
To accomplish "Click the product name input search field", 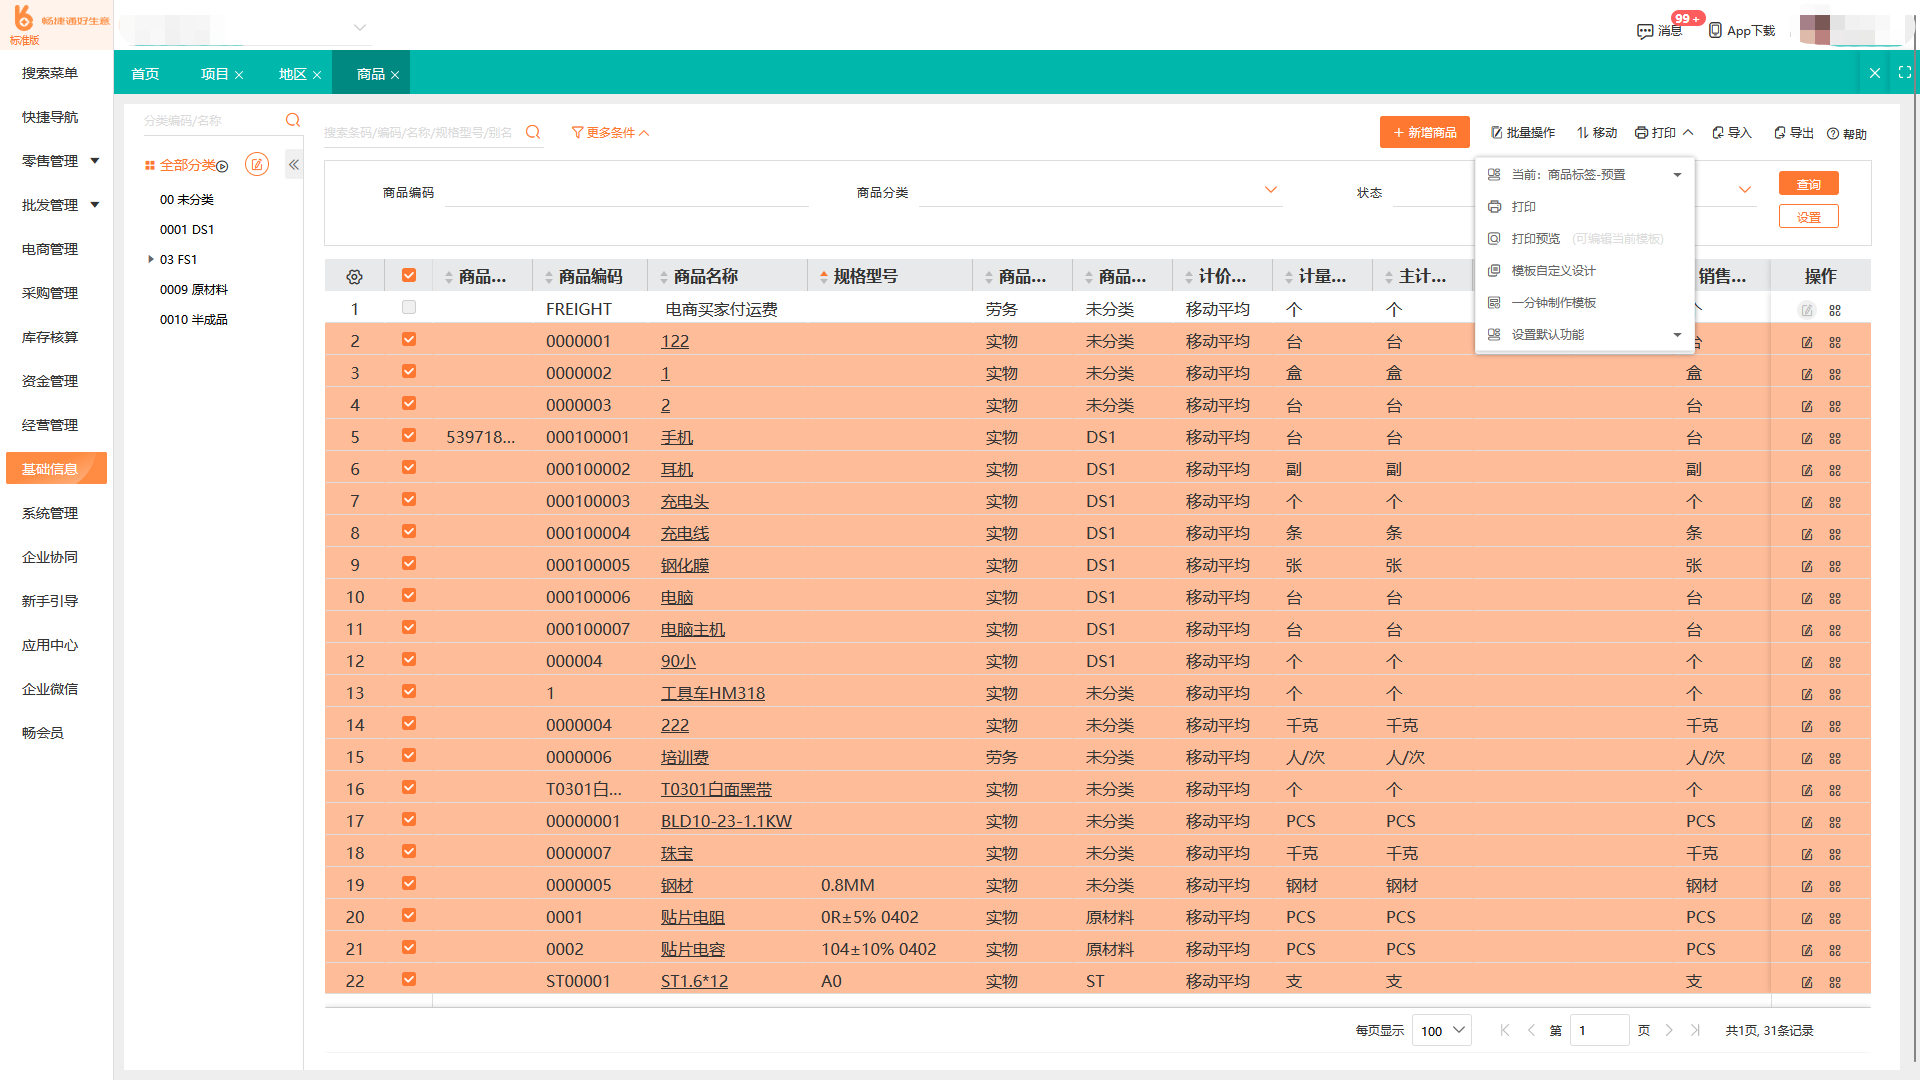I will coord(415,132).
